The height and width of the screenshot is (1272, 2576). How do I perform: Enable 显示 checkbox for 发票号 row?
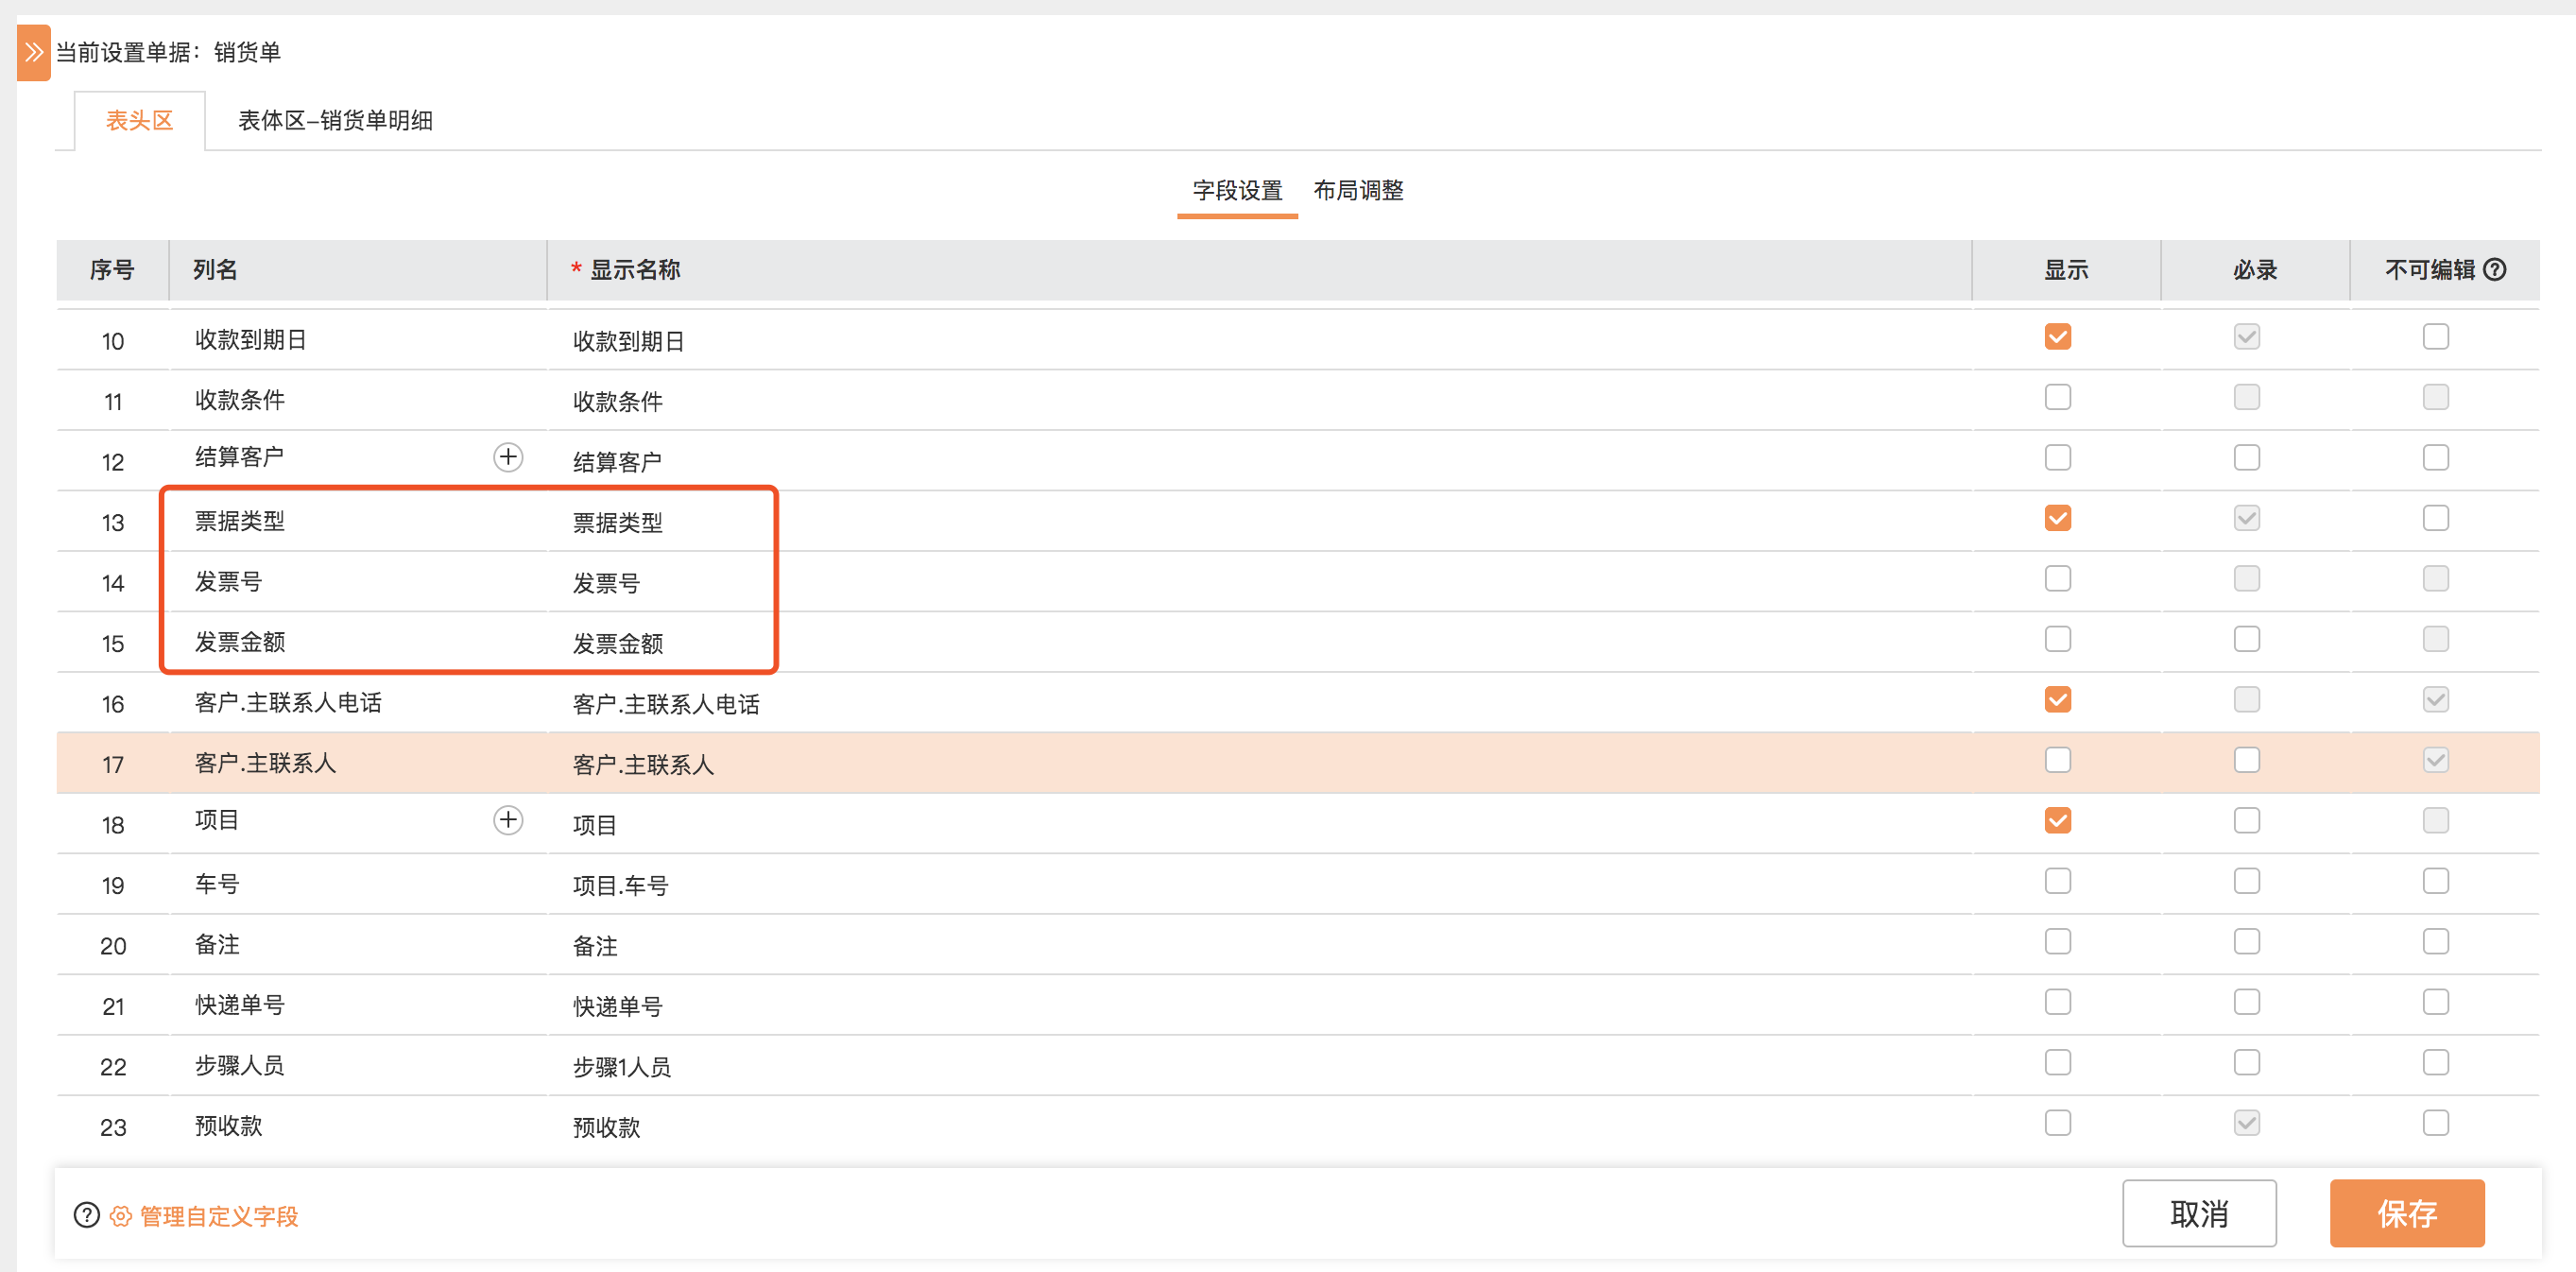coord(2058,580)
